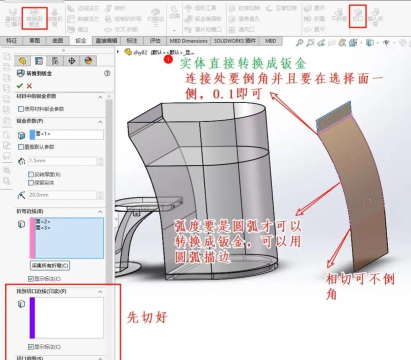The width and height of the screenshot is (411, 360).
Task: Cancel with the red X button
Action: [29, 86]
